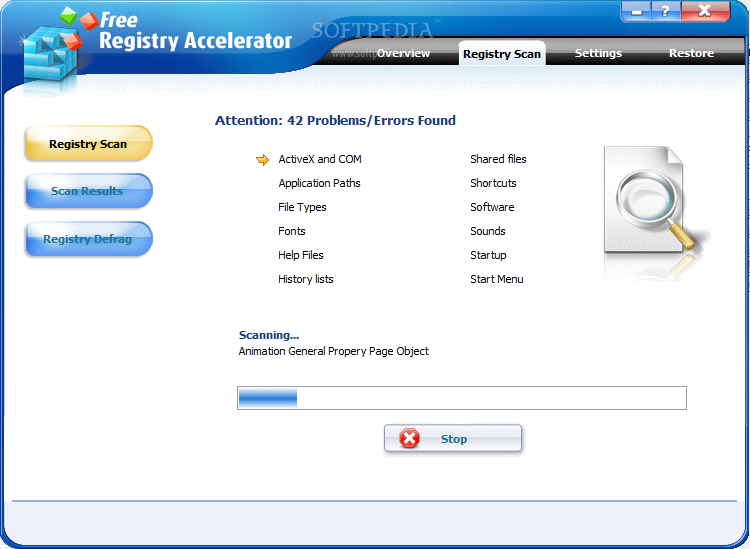This screenshot has height=549, width=750.
Task: Click the magnifying glass document icon
Action: pyautogui.click(x=651, y=210)
